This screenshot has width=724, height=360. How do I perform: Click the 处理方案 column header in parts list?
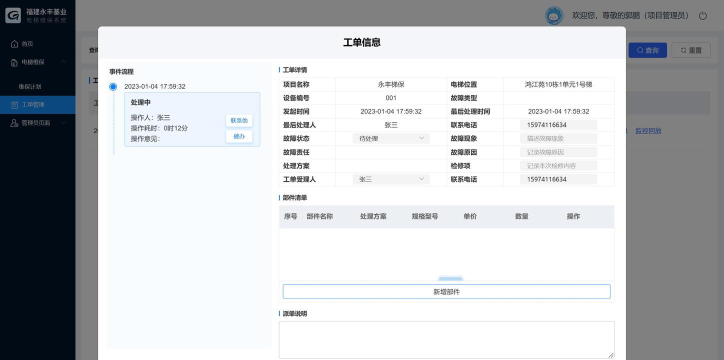point(373,216)
